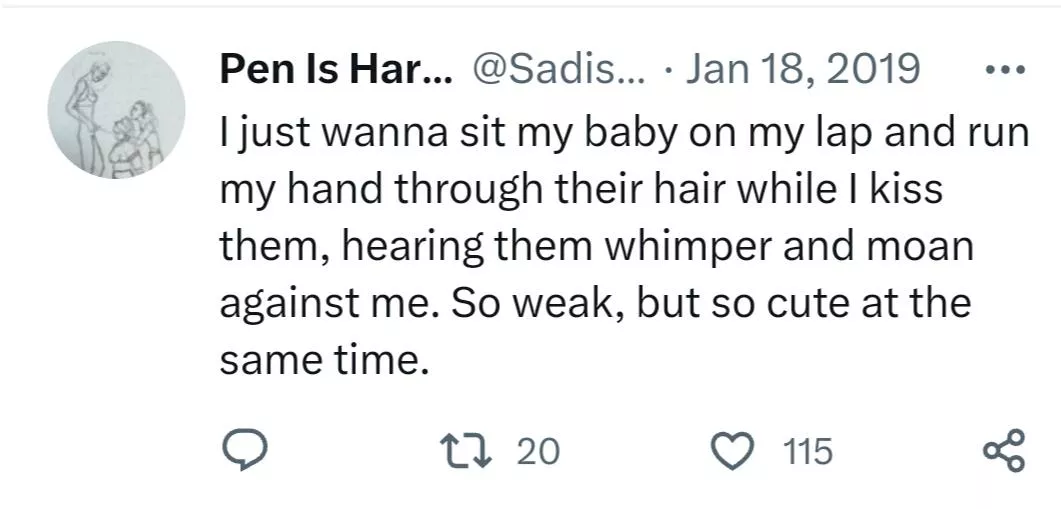Viewport: 1061px width, 509px height.
Task: Click the tweet line starting "them, hearing"
Action: point(596,246)
